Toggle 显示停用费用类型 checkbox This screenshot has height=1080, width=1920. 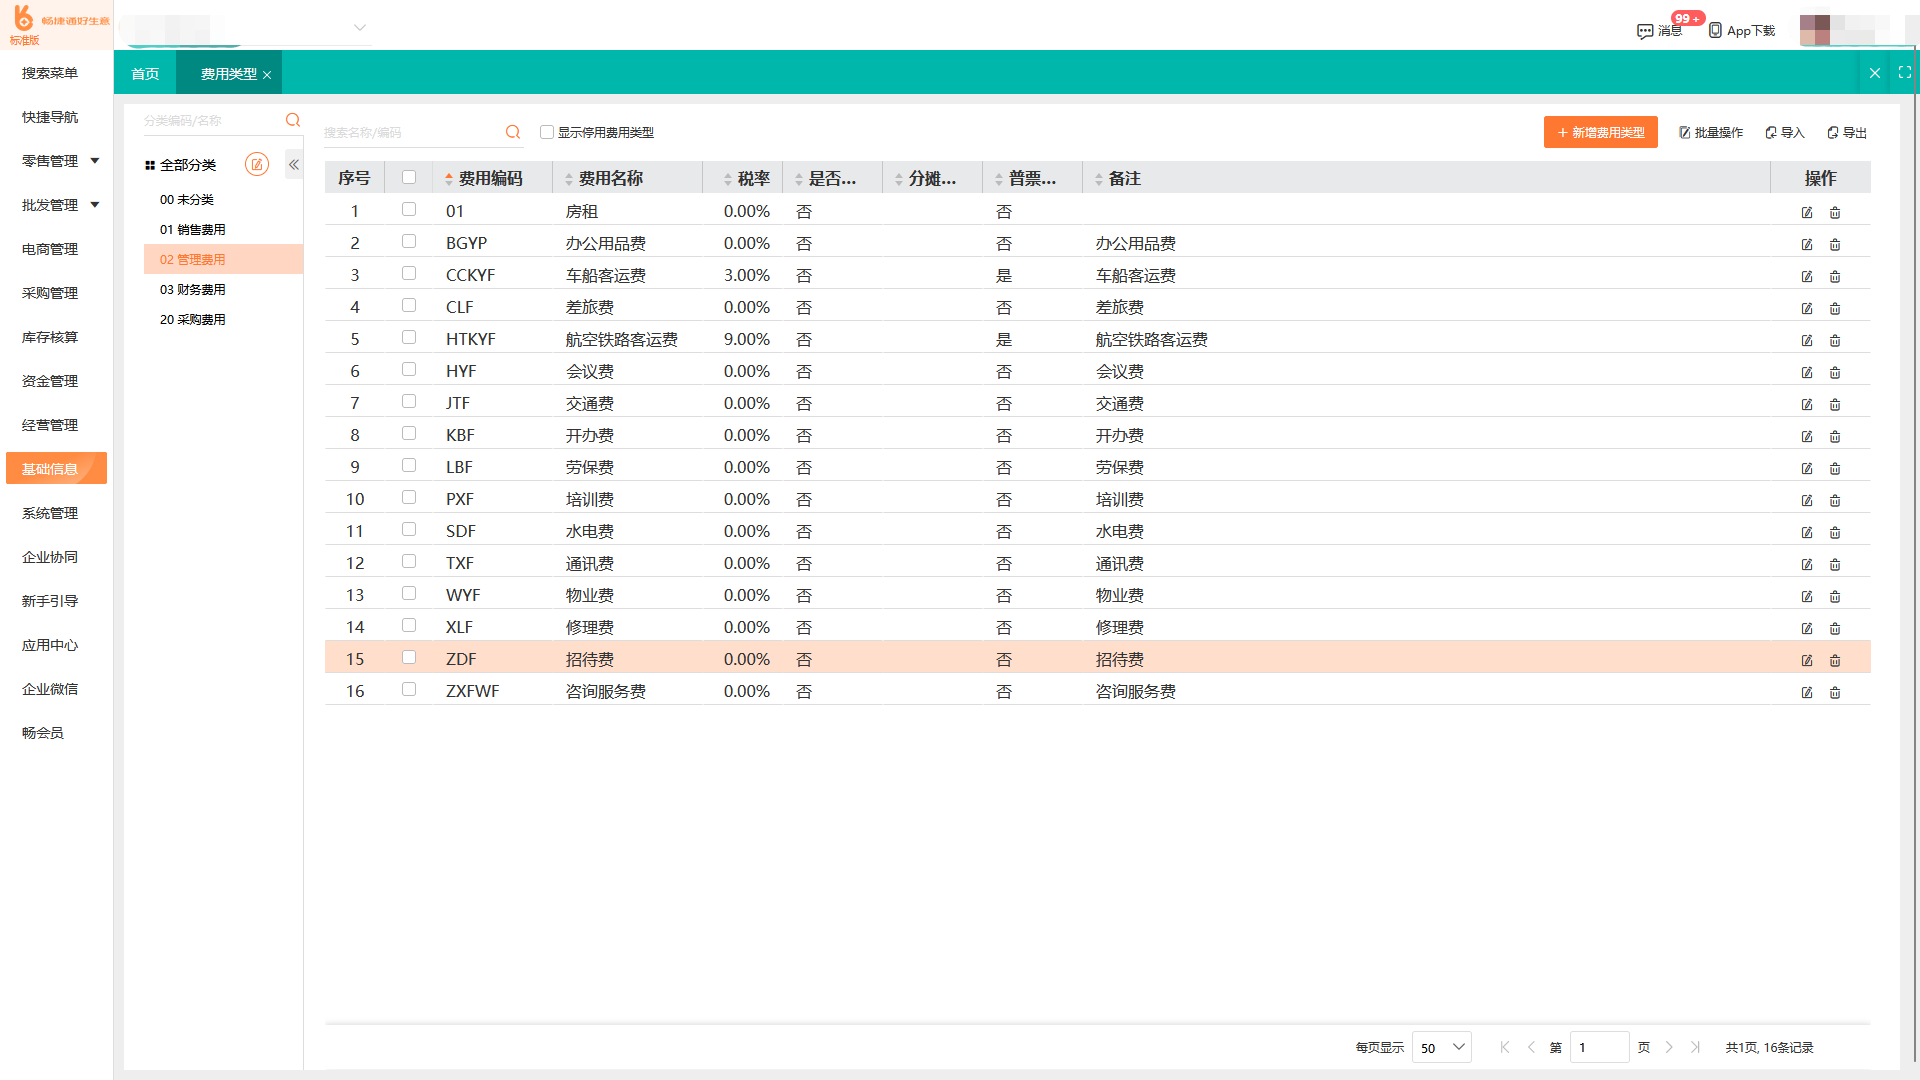coord(546,131)
